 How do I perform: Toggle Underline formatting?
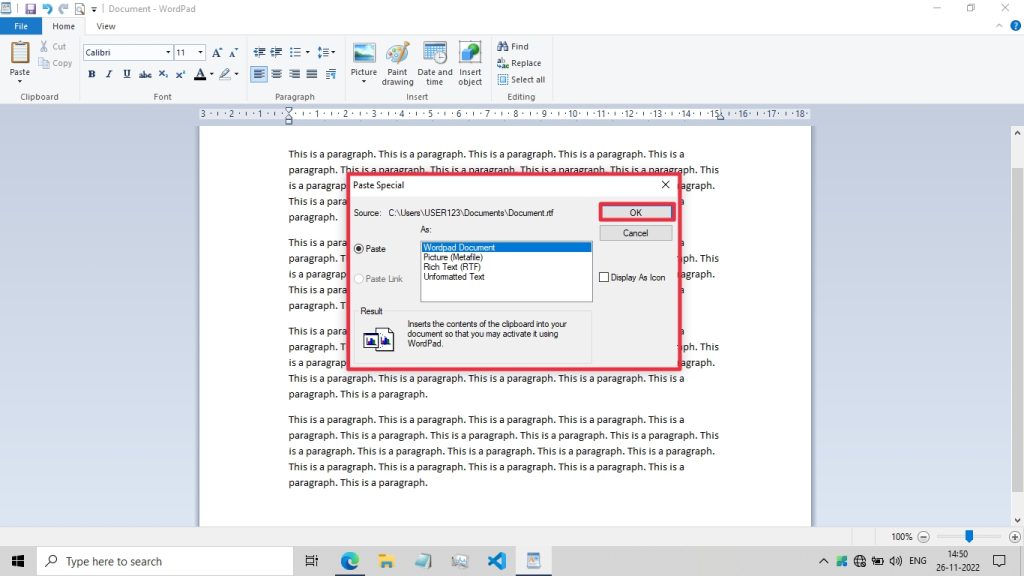127,74
